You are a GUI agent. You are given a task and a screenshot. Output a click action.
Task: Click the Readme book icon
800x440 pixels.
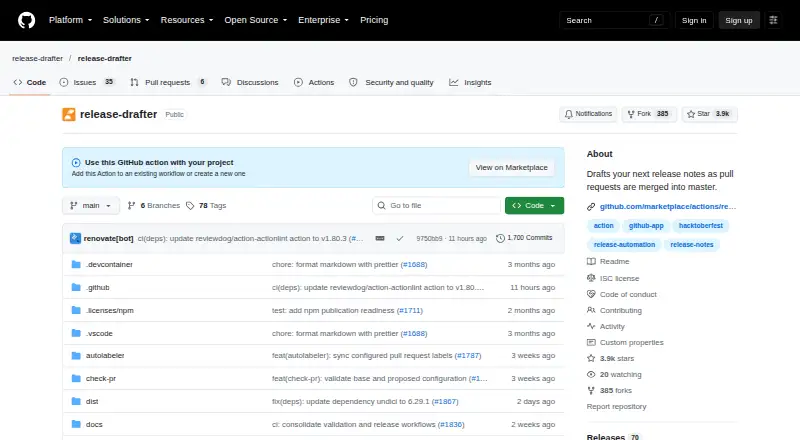(x=591, y=261)
